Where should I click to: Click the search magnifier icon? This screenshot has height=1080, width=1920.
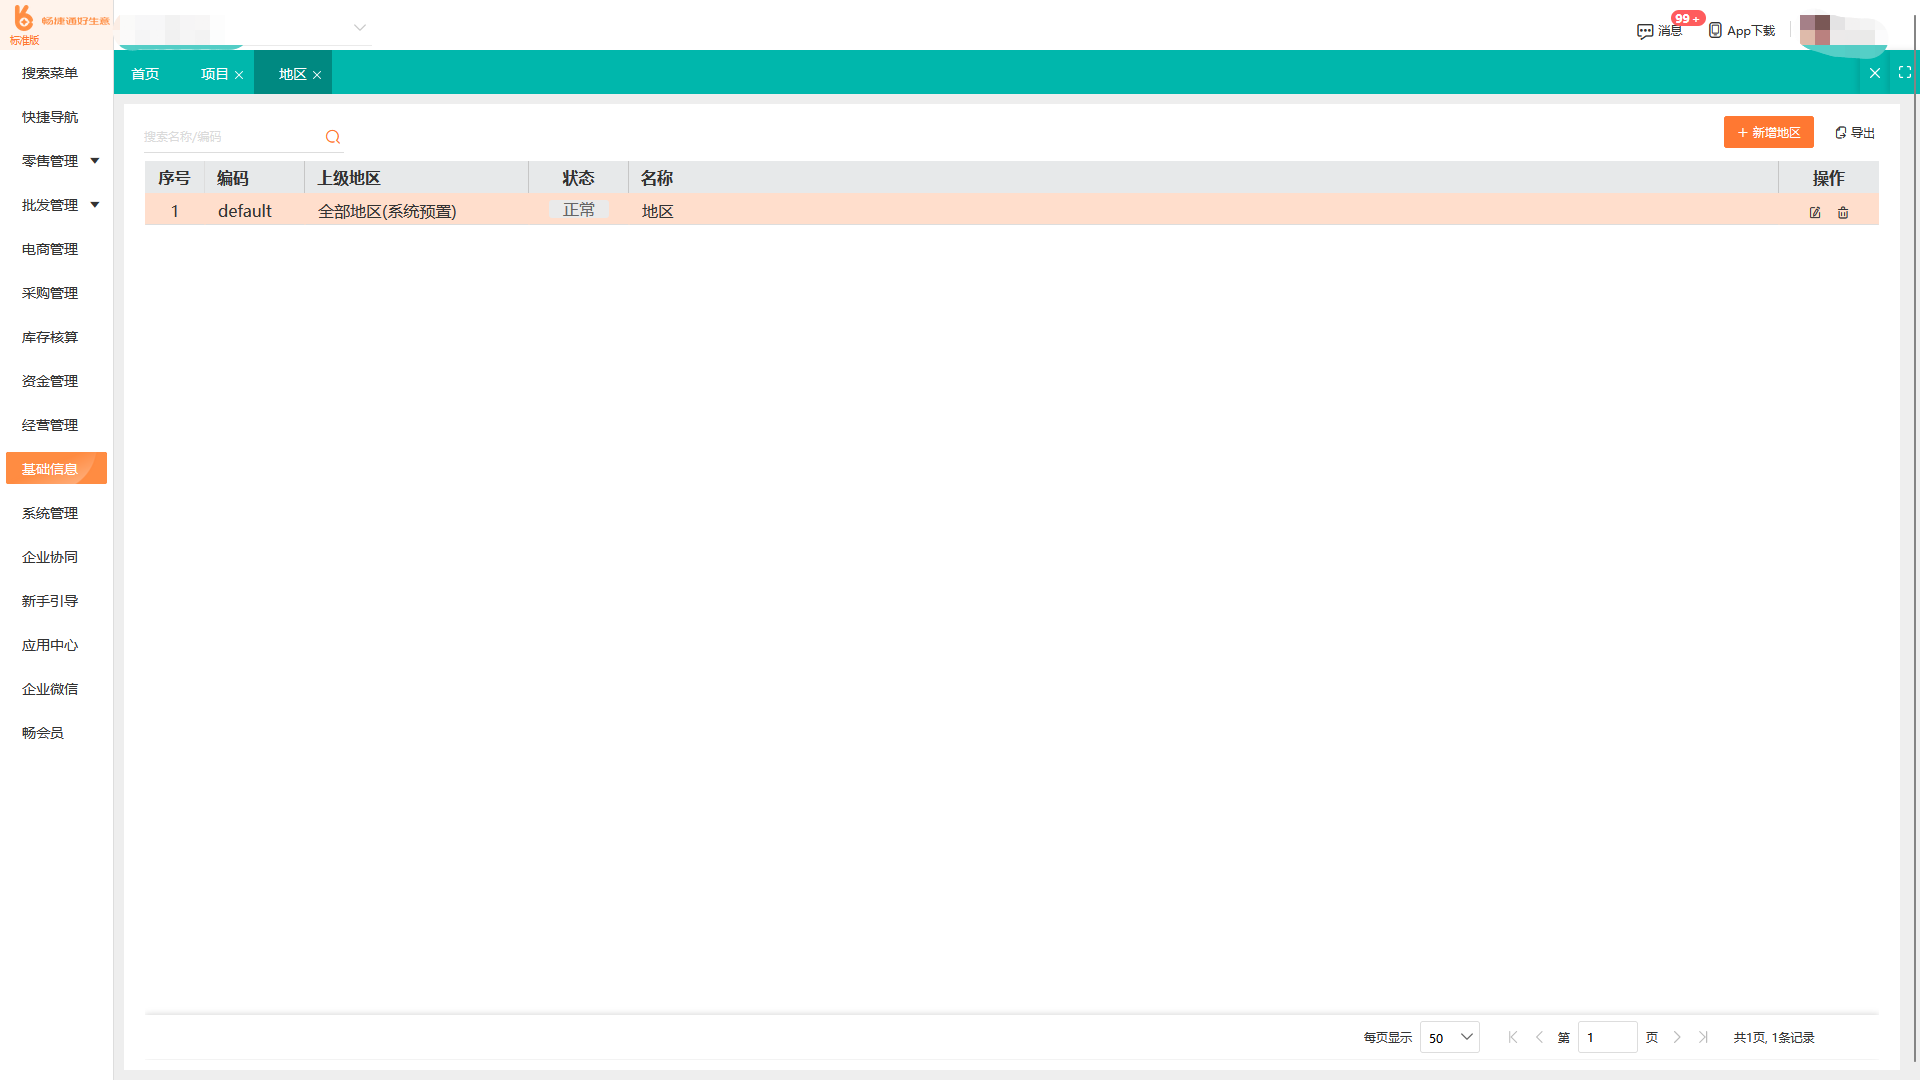[332, 136]
